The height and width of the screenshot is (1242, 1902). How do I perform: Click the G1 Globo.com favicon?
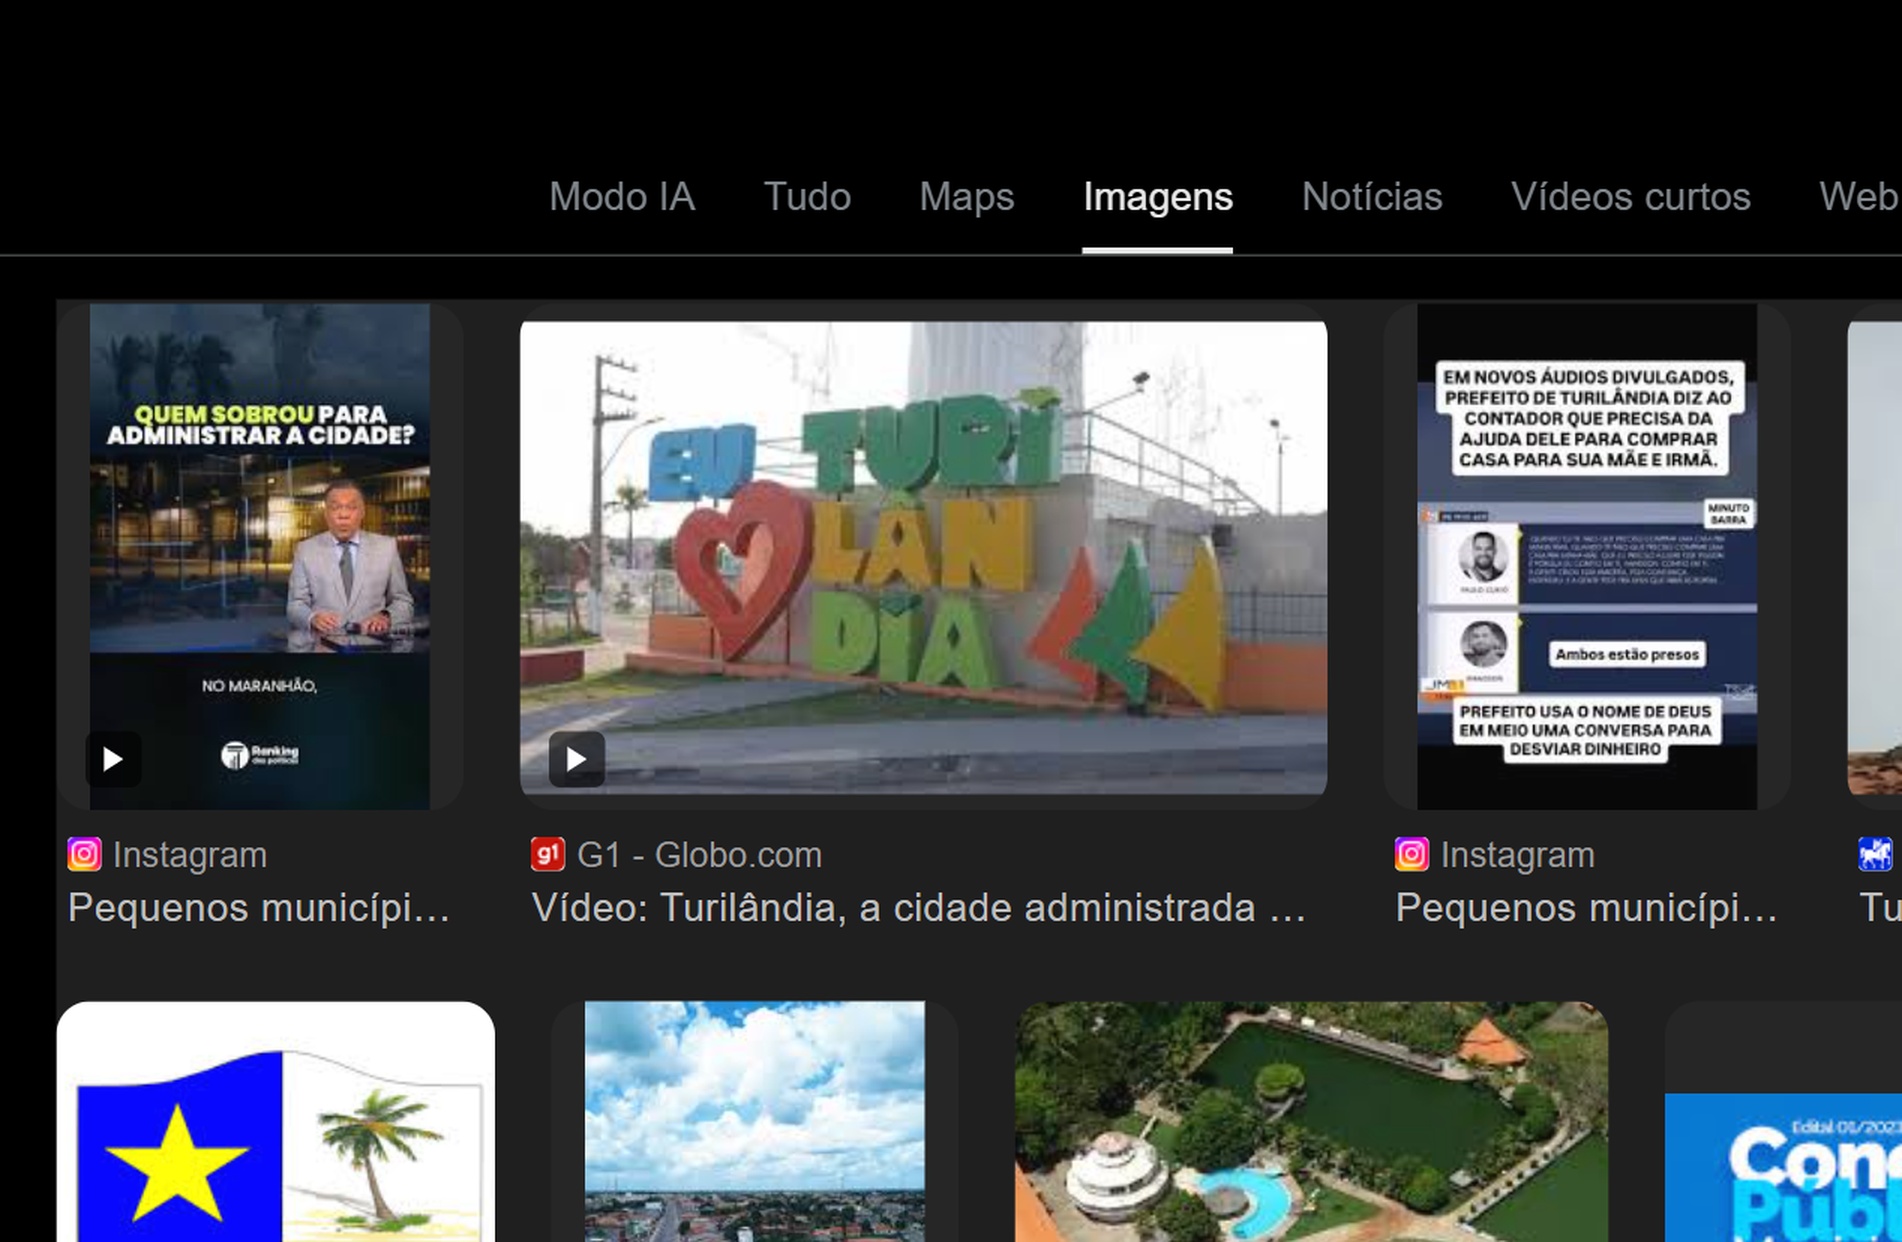tap(547, 855)
